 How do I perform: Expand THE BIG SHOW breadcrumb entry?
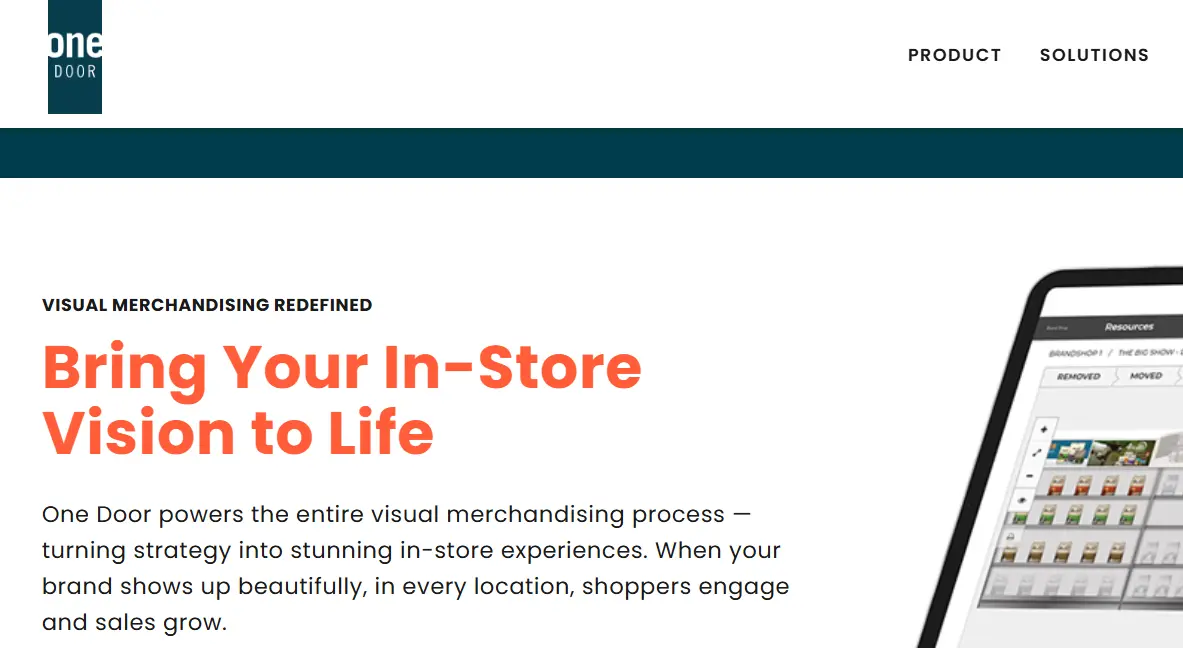click(1148, 352)
